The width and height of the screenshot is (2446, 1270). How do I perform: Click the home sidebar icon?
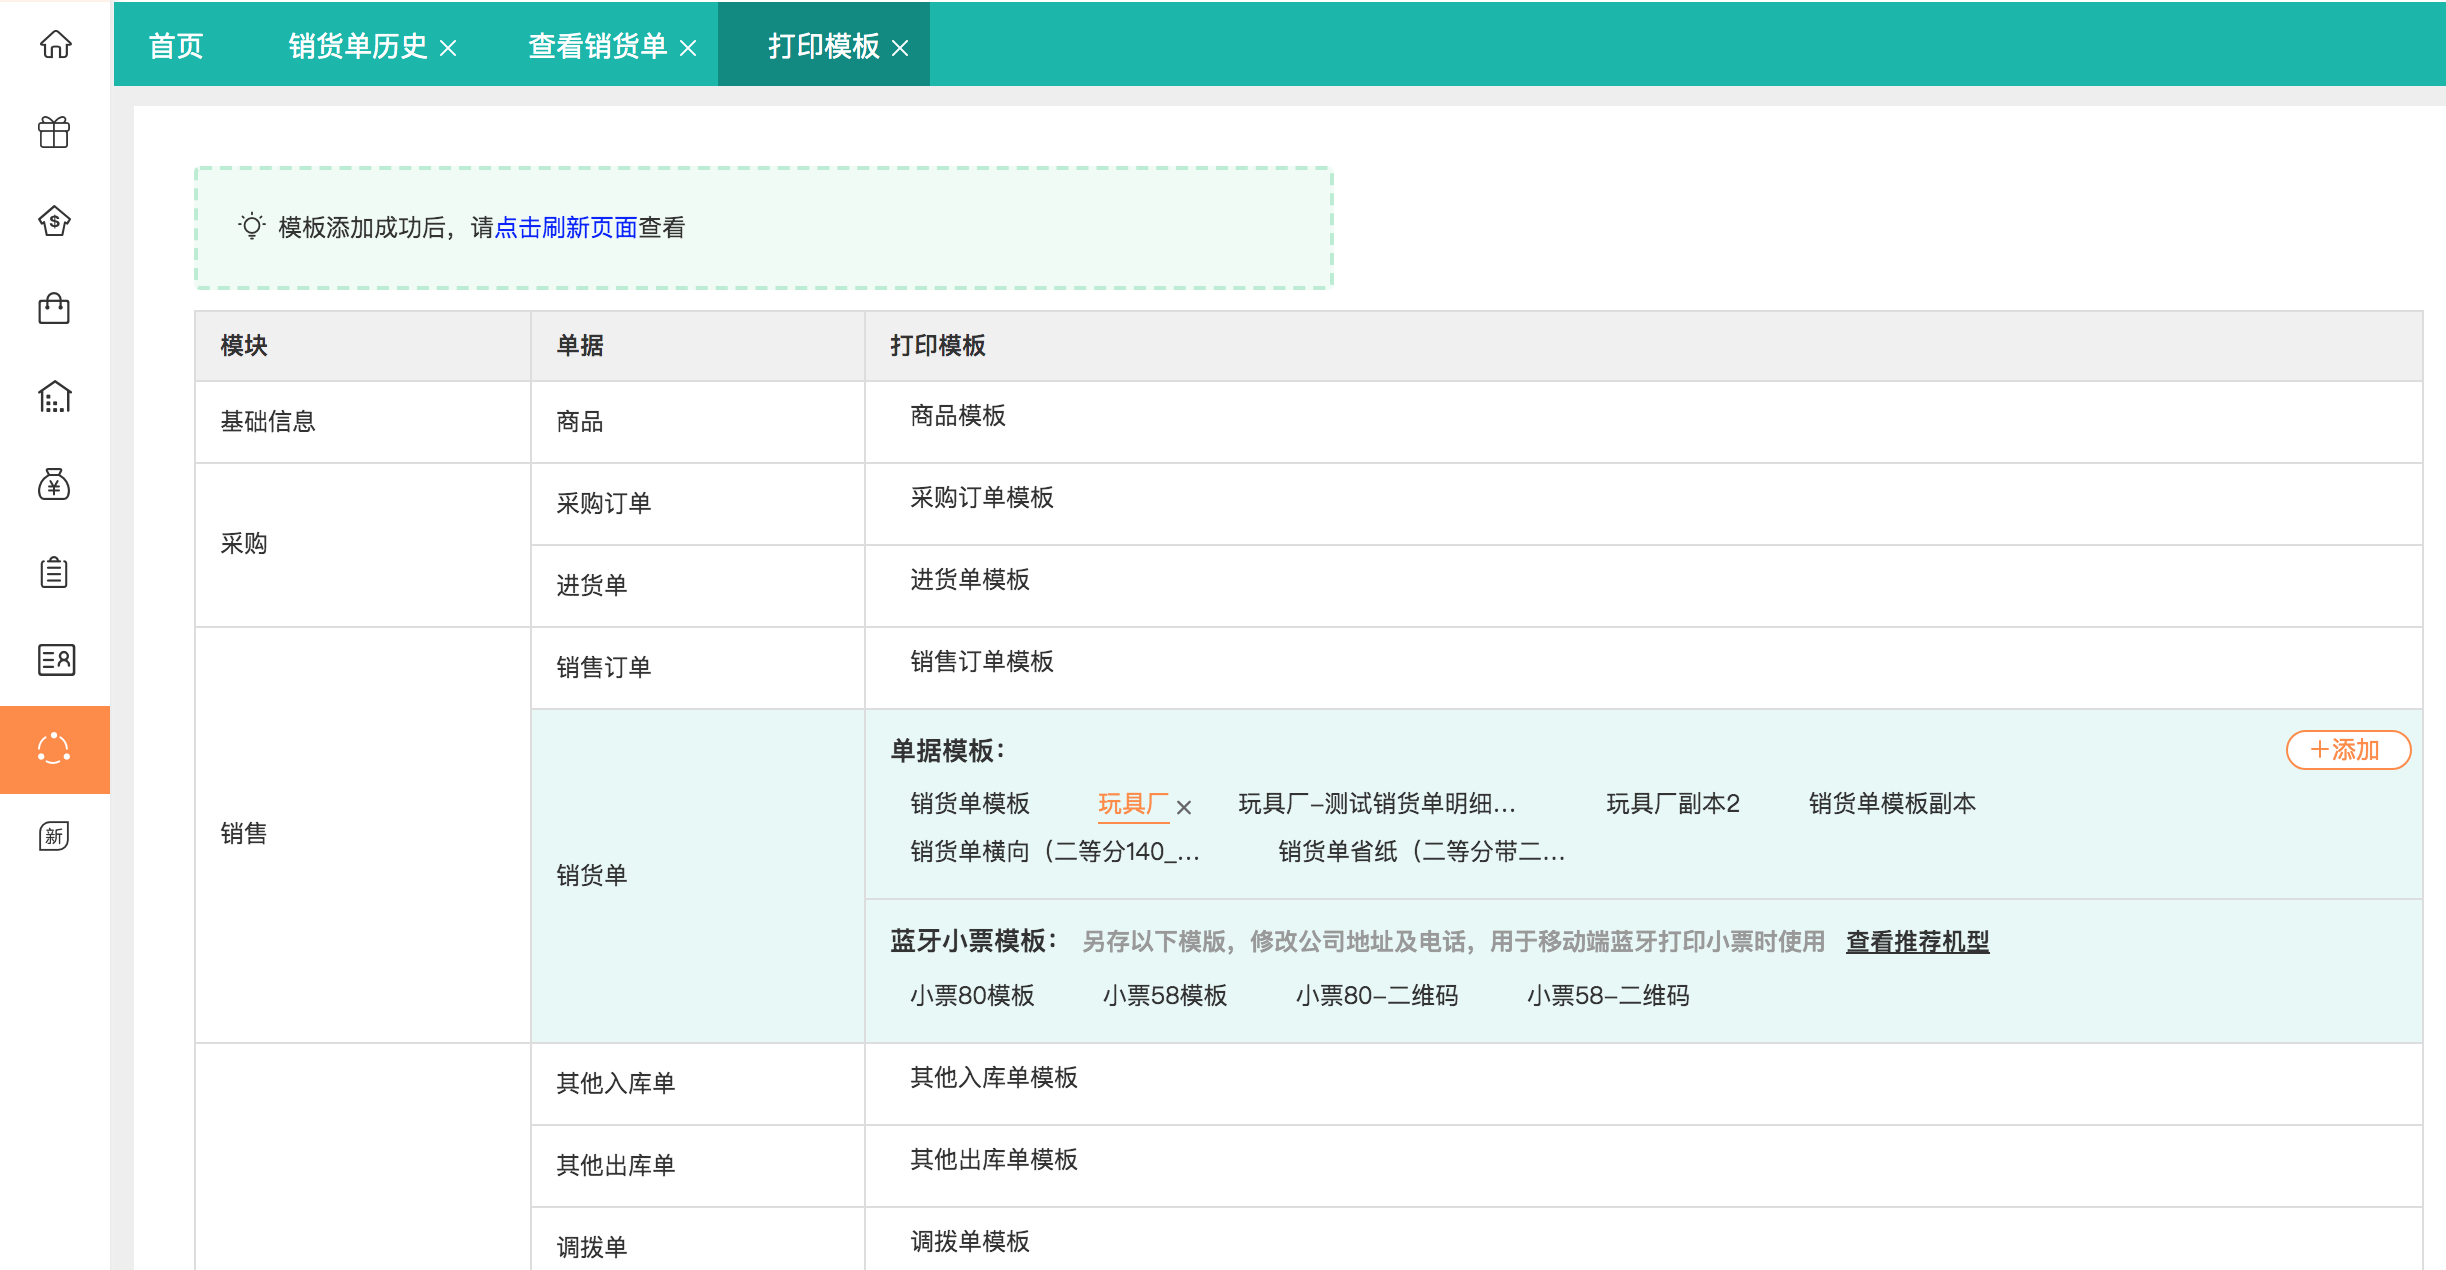55,44
